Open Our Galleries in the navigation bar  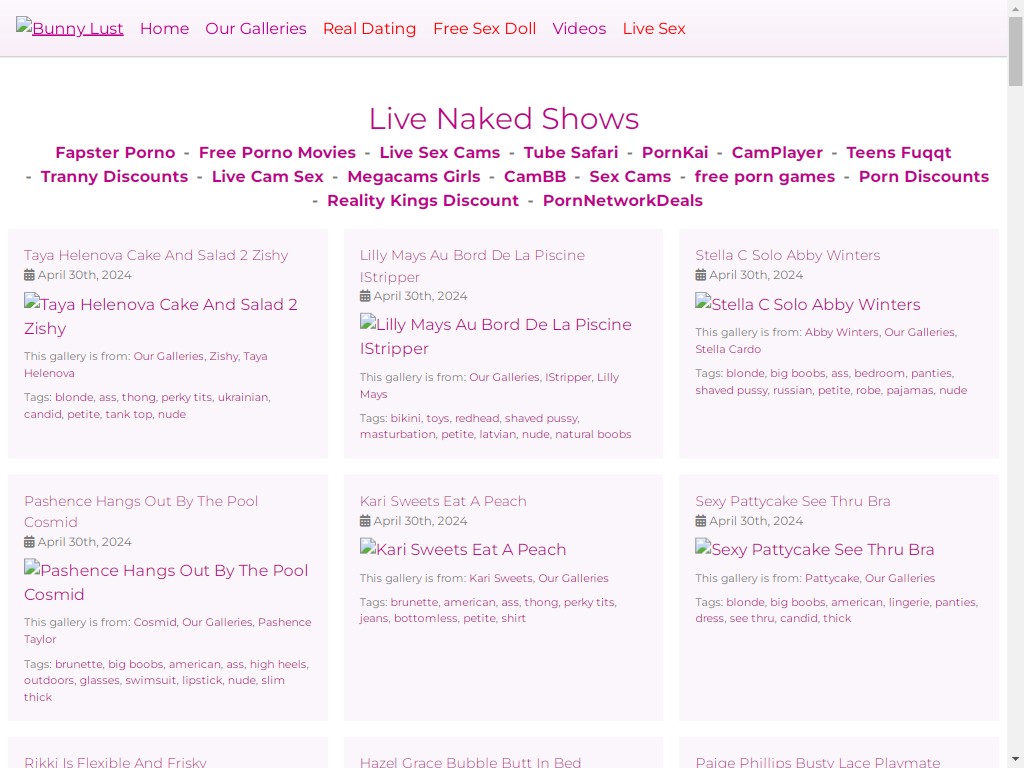pyautogui.click(x=255, y=28)
